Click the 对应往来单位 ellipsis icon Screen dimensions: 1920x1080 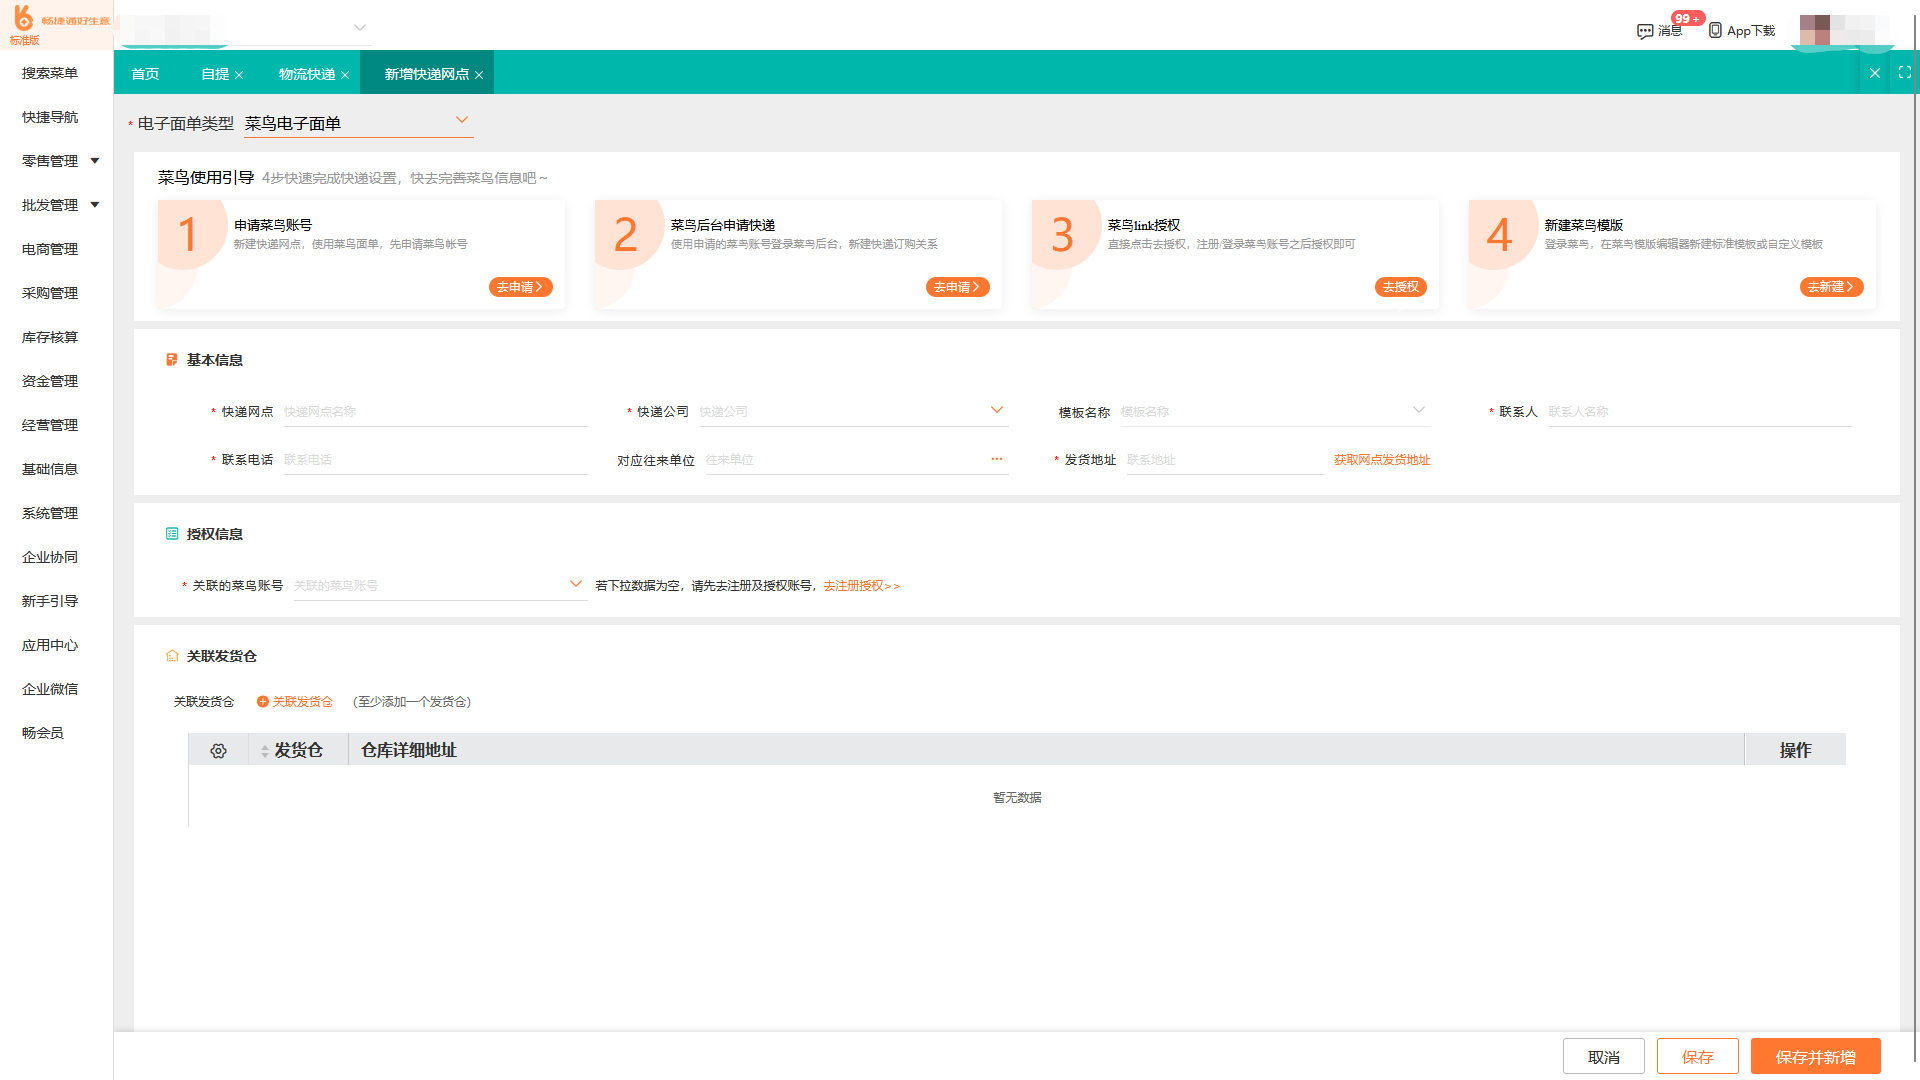click(x=998, y=459)
